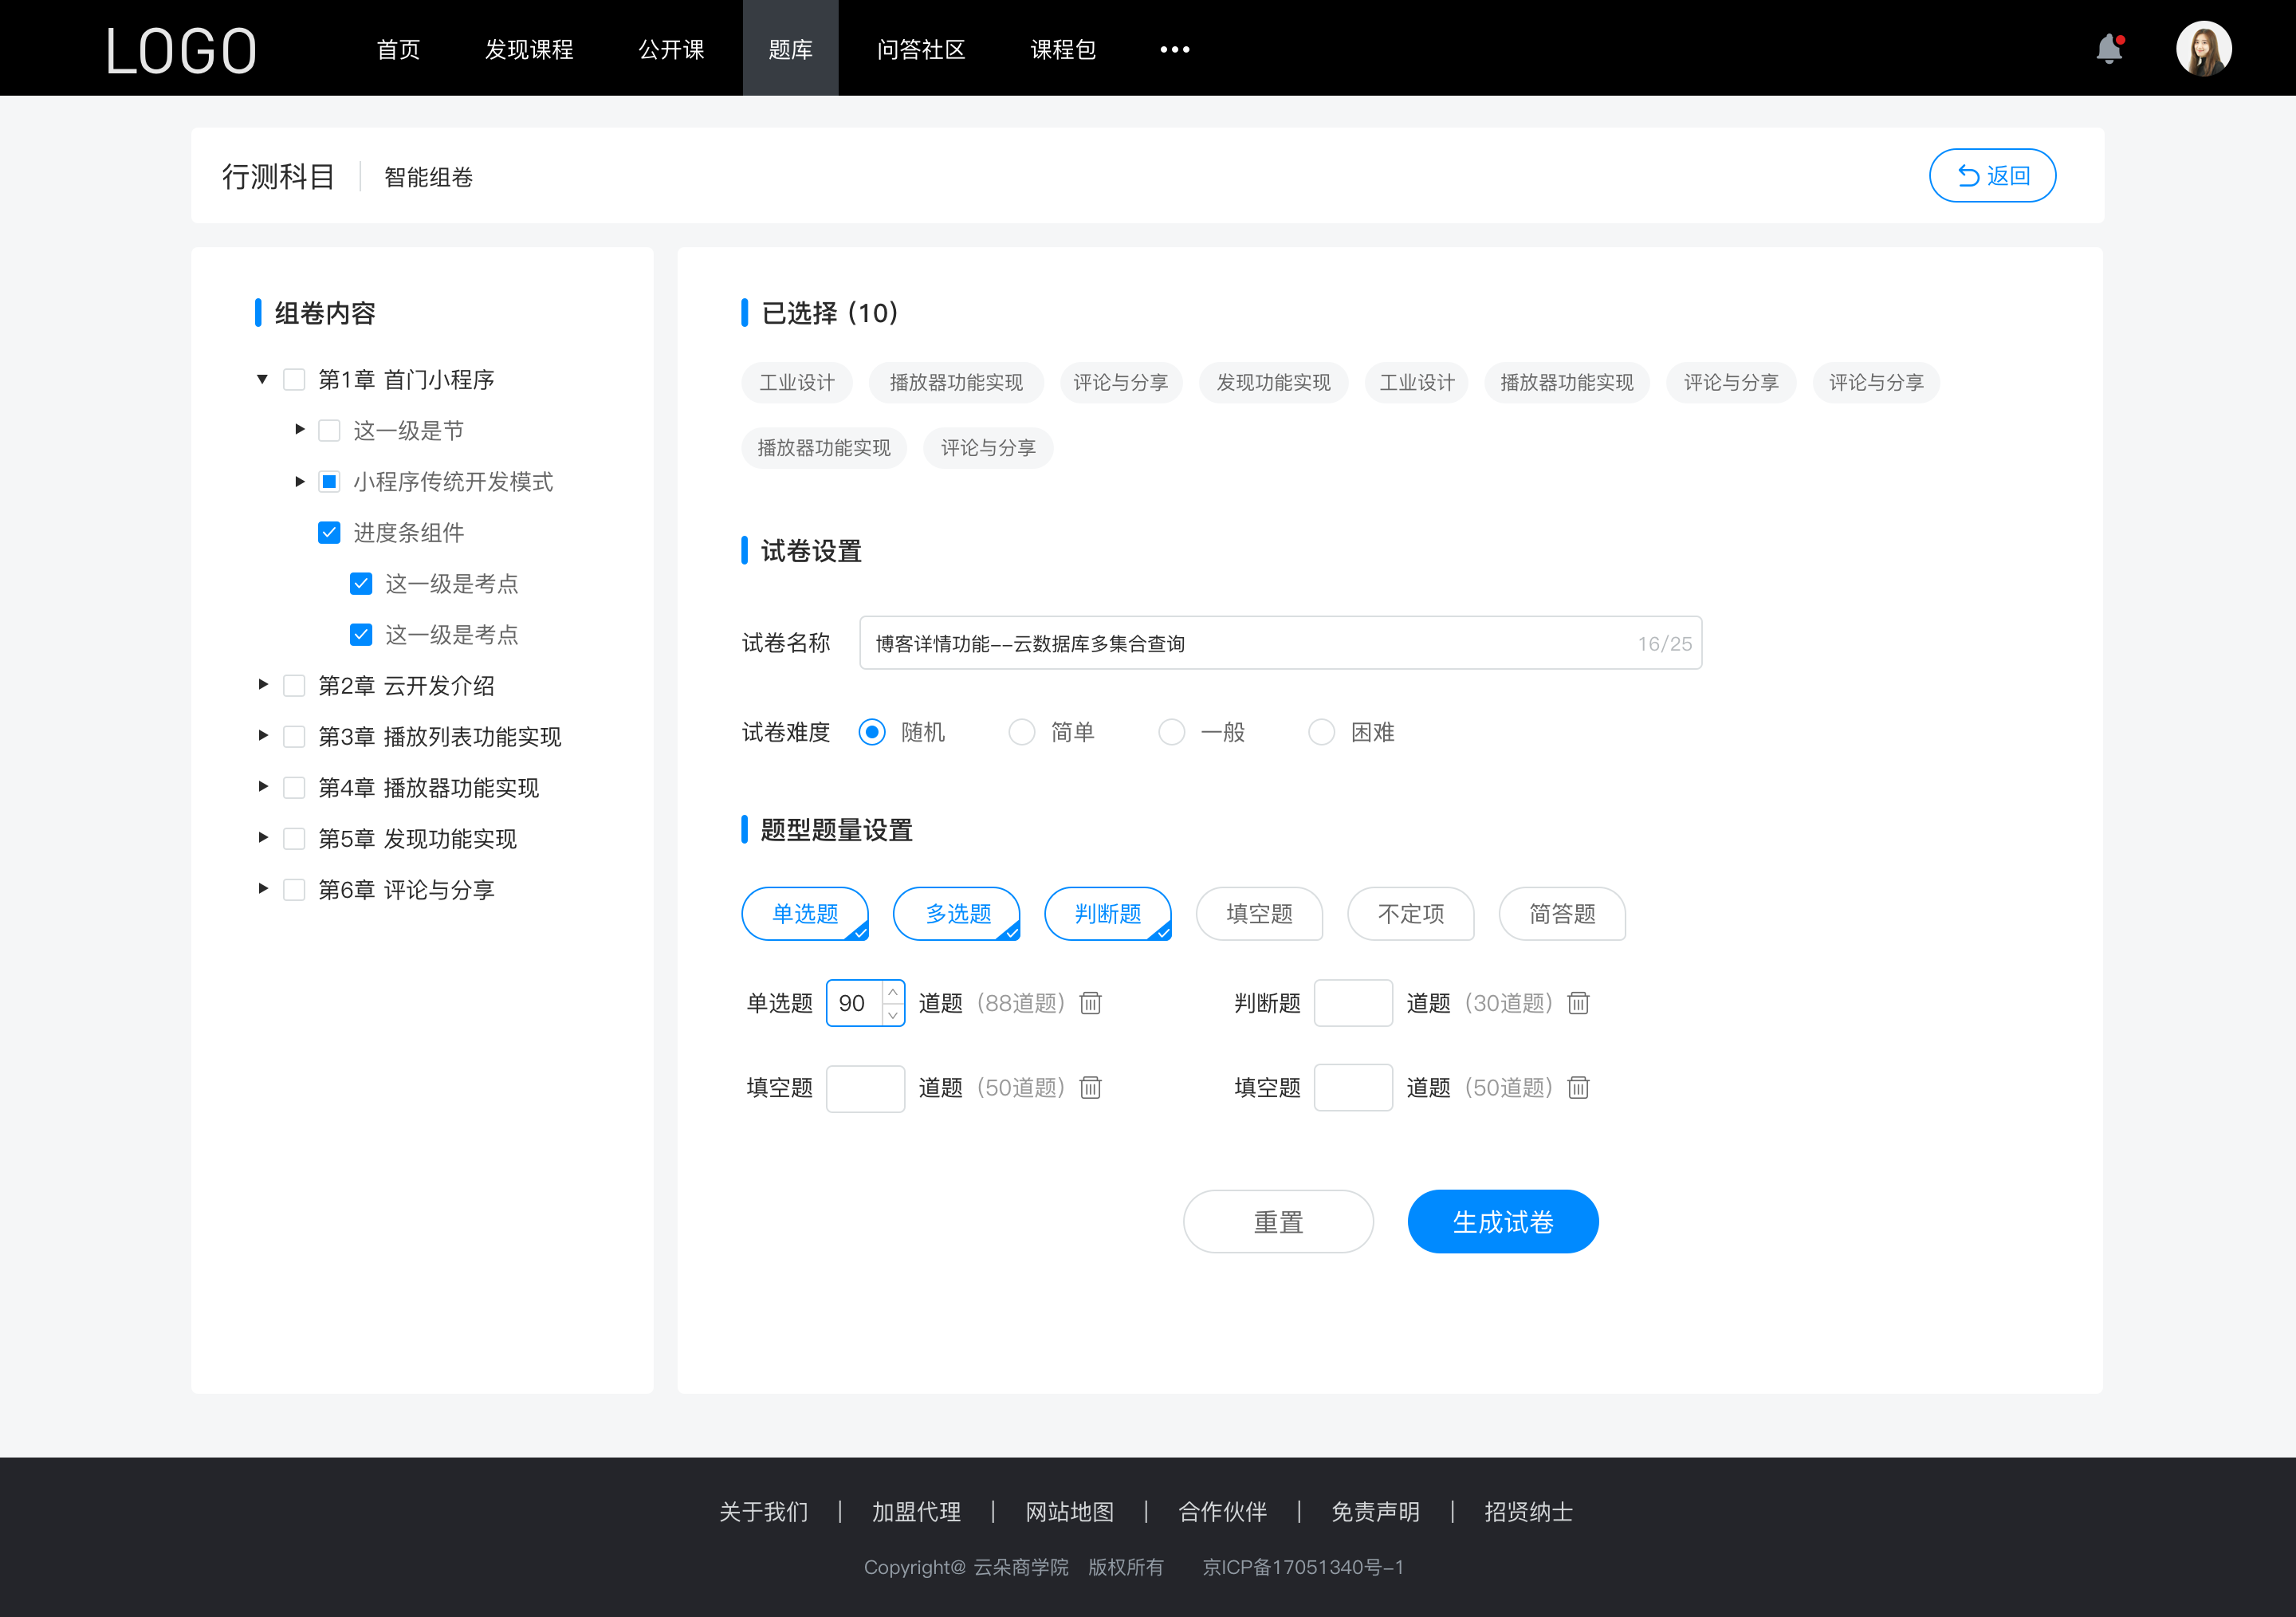Click 生成试卷 generate paper button
Image resolution: width=2296 pixels, height=1617 pixels.
(x=1501, y=1220)
